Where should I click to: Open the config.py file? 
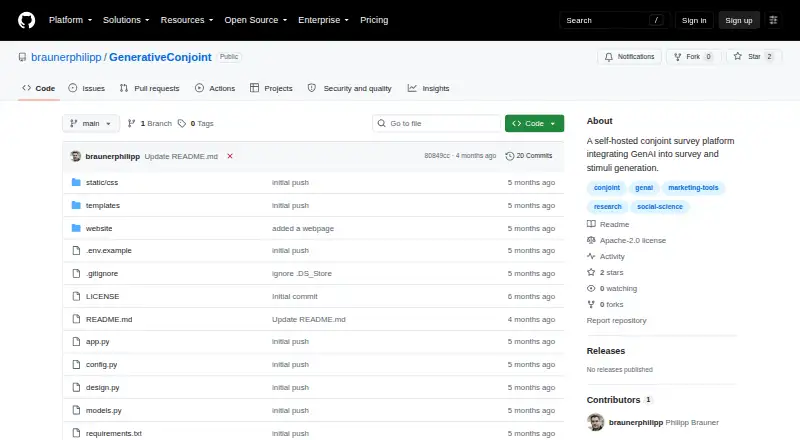102,364
